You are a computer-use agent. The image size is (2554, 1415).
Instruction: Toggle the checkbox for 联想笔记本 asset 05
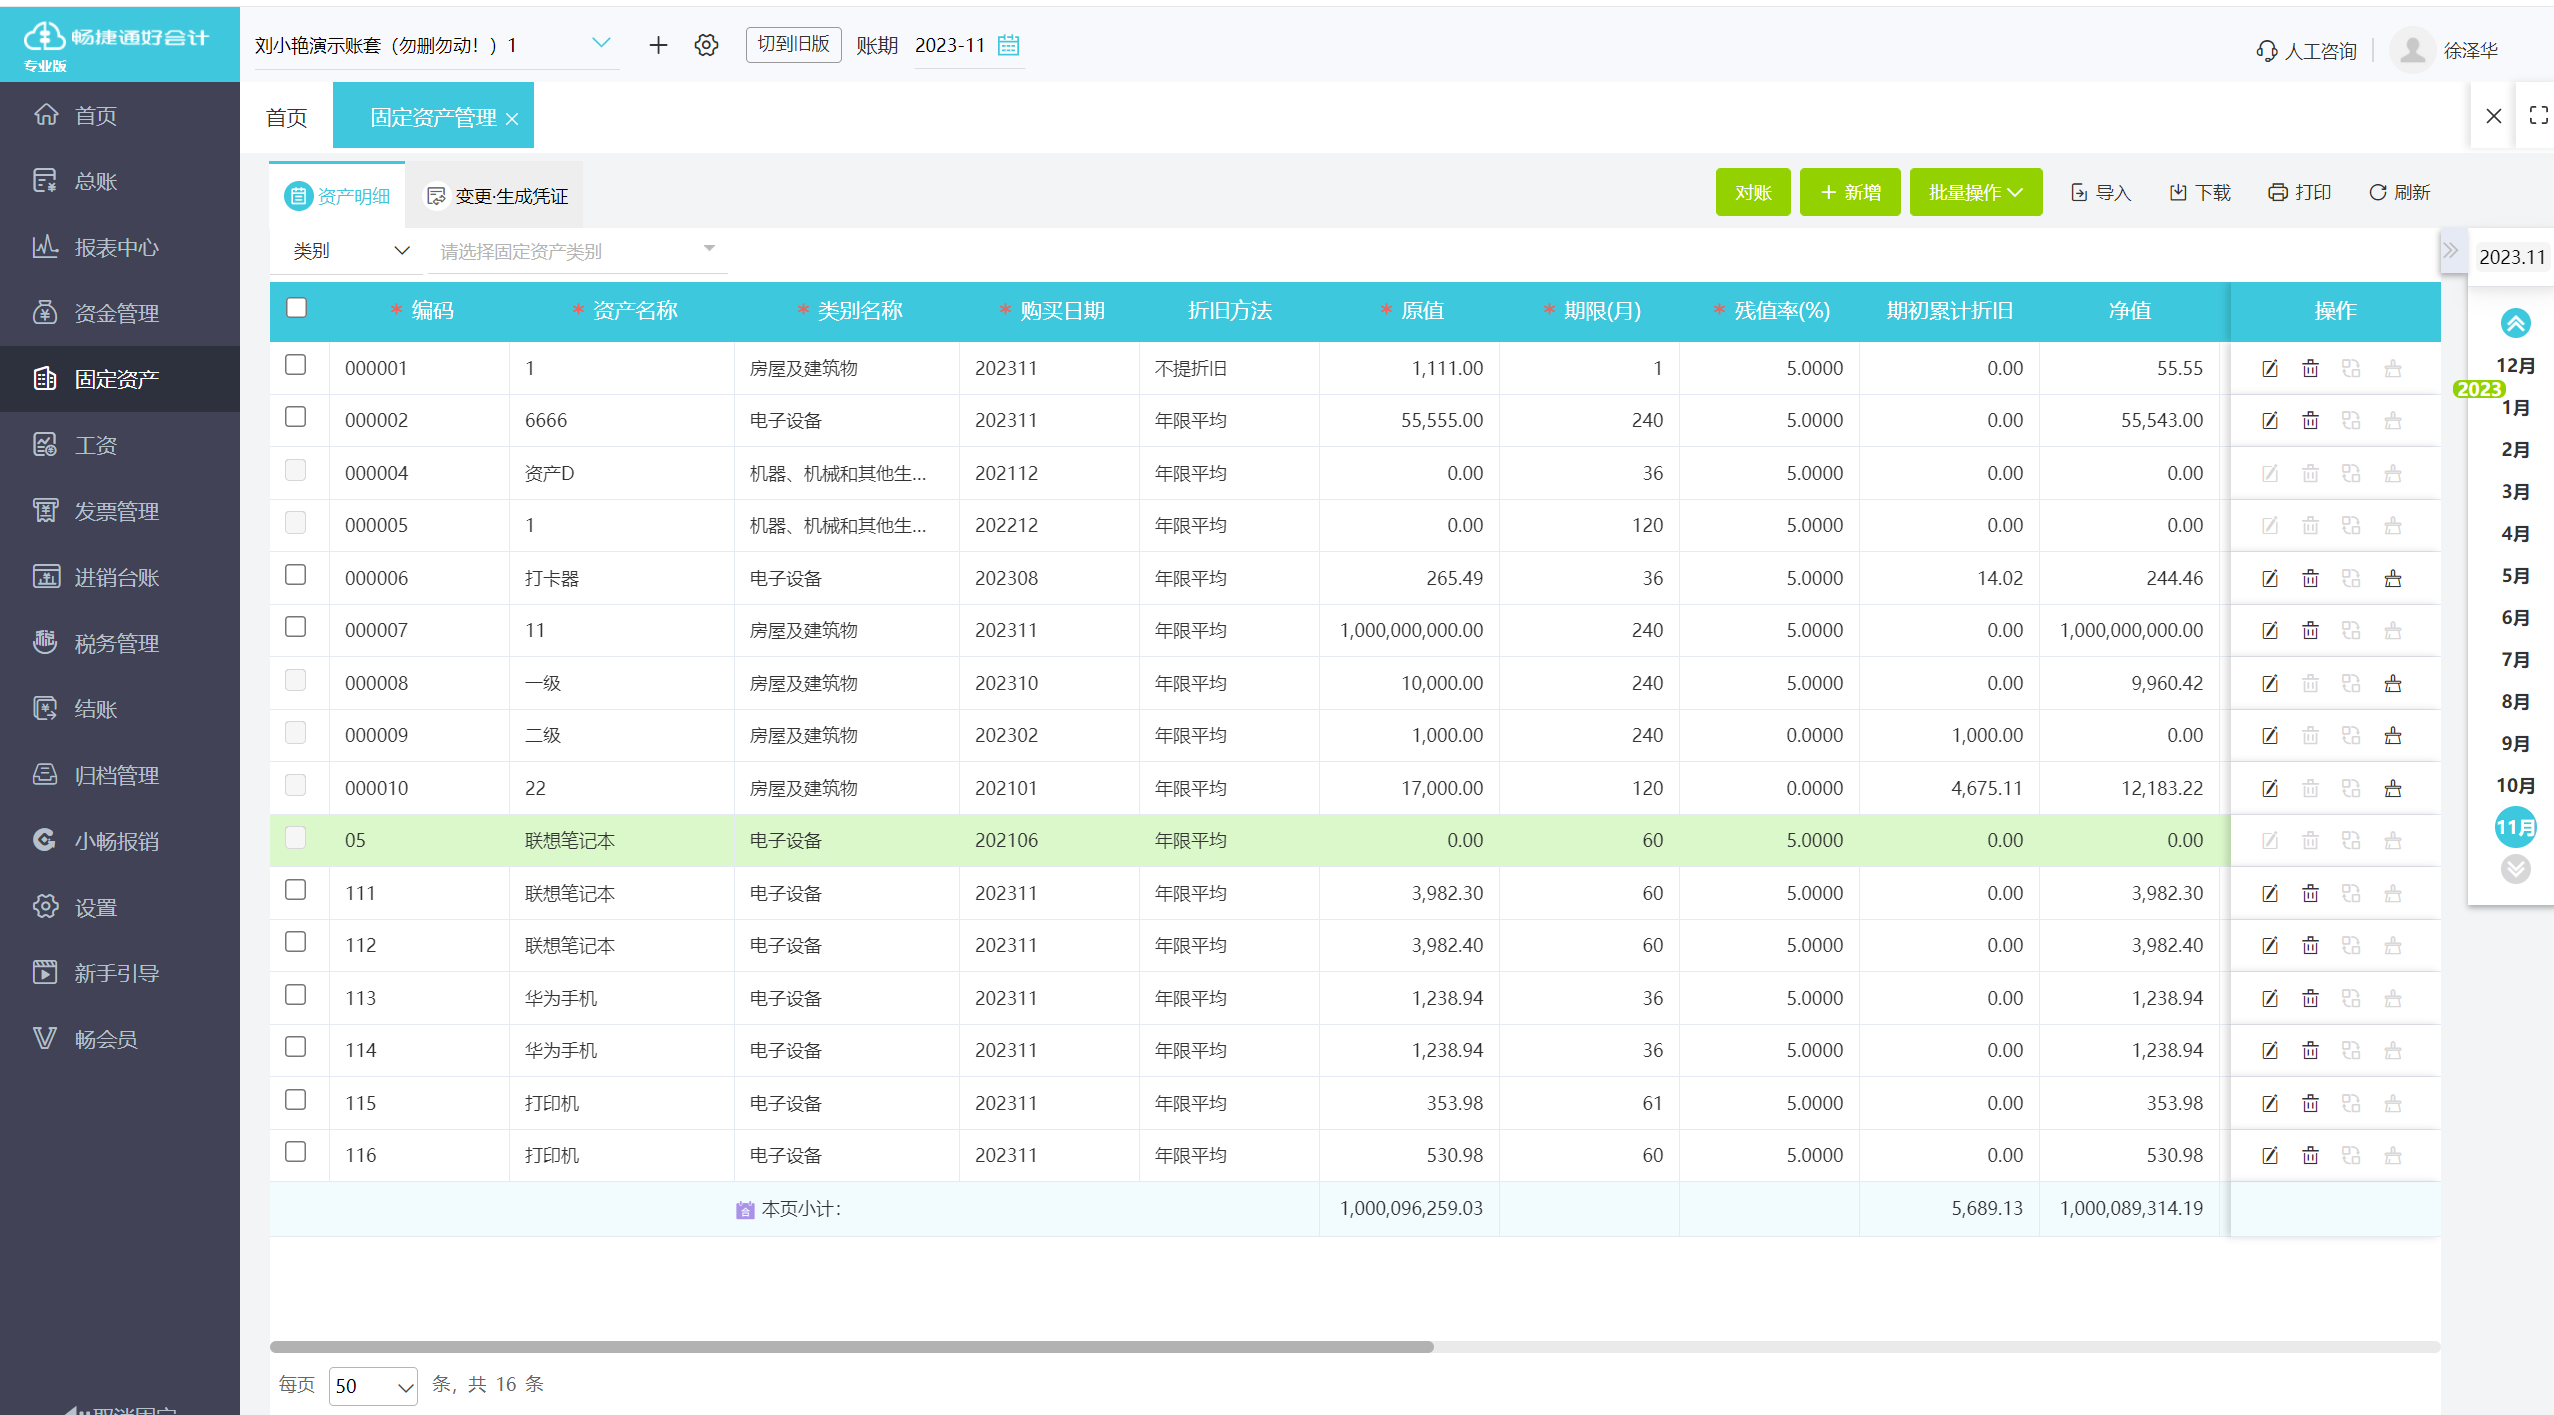[x=298, y=838]
